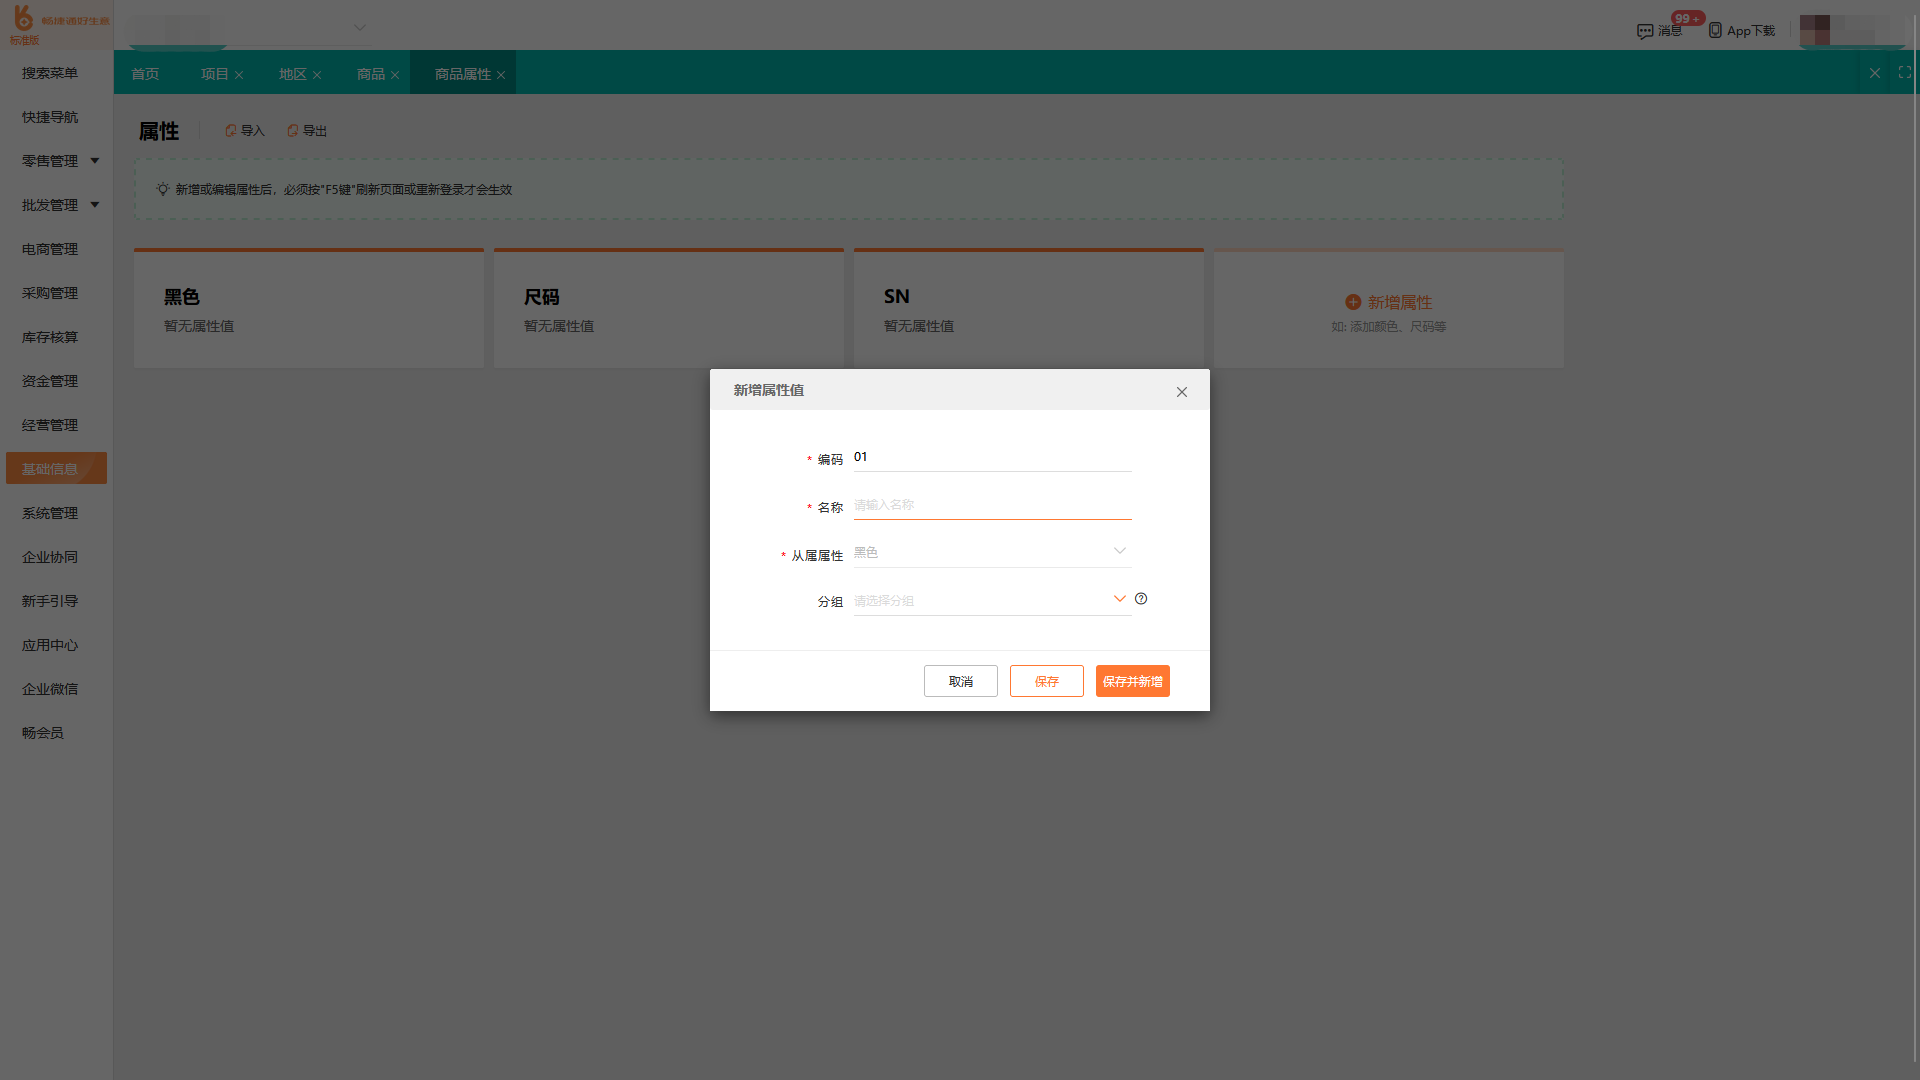Click the 名称 input field

click(x=989, y=505)
